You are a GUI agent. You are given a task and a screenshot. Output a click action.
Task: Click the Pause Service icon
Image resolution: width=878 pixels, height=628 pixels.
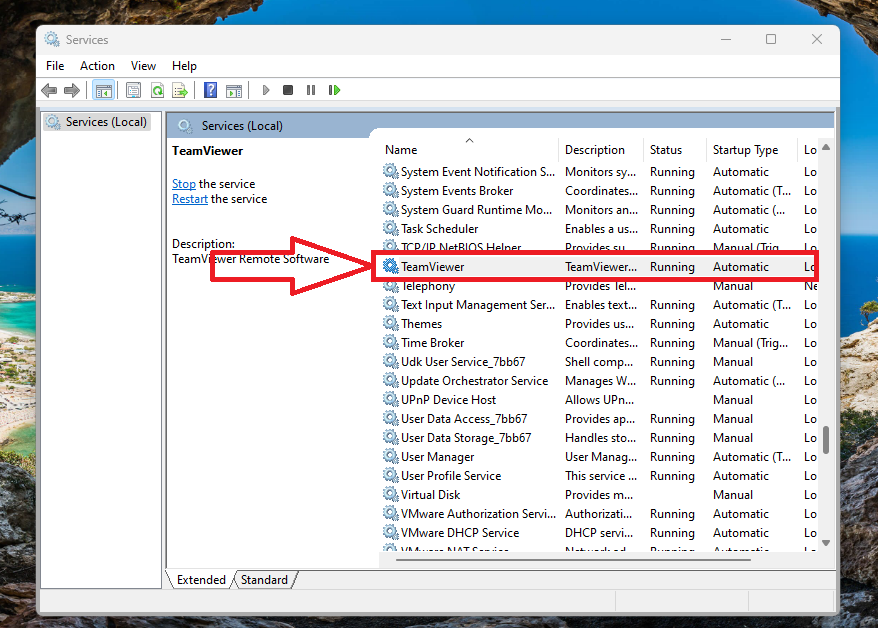point(311,90)
